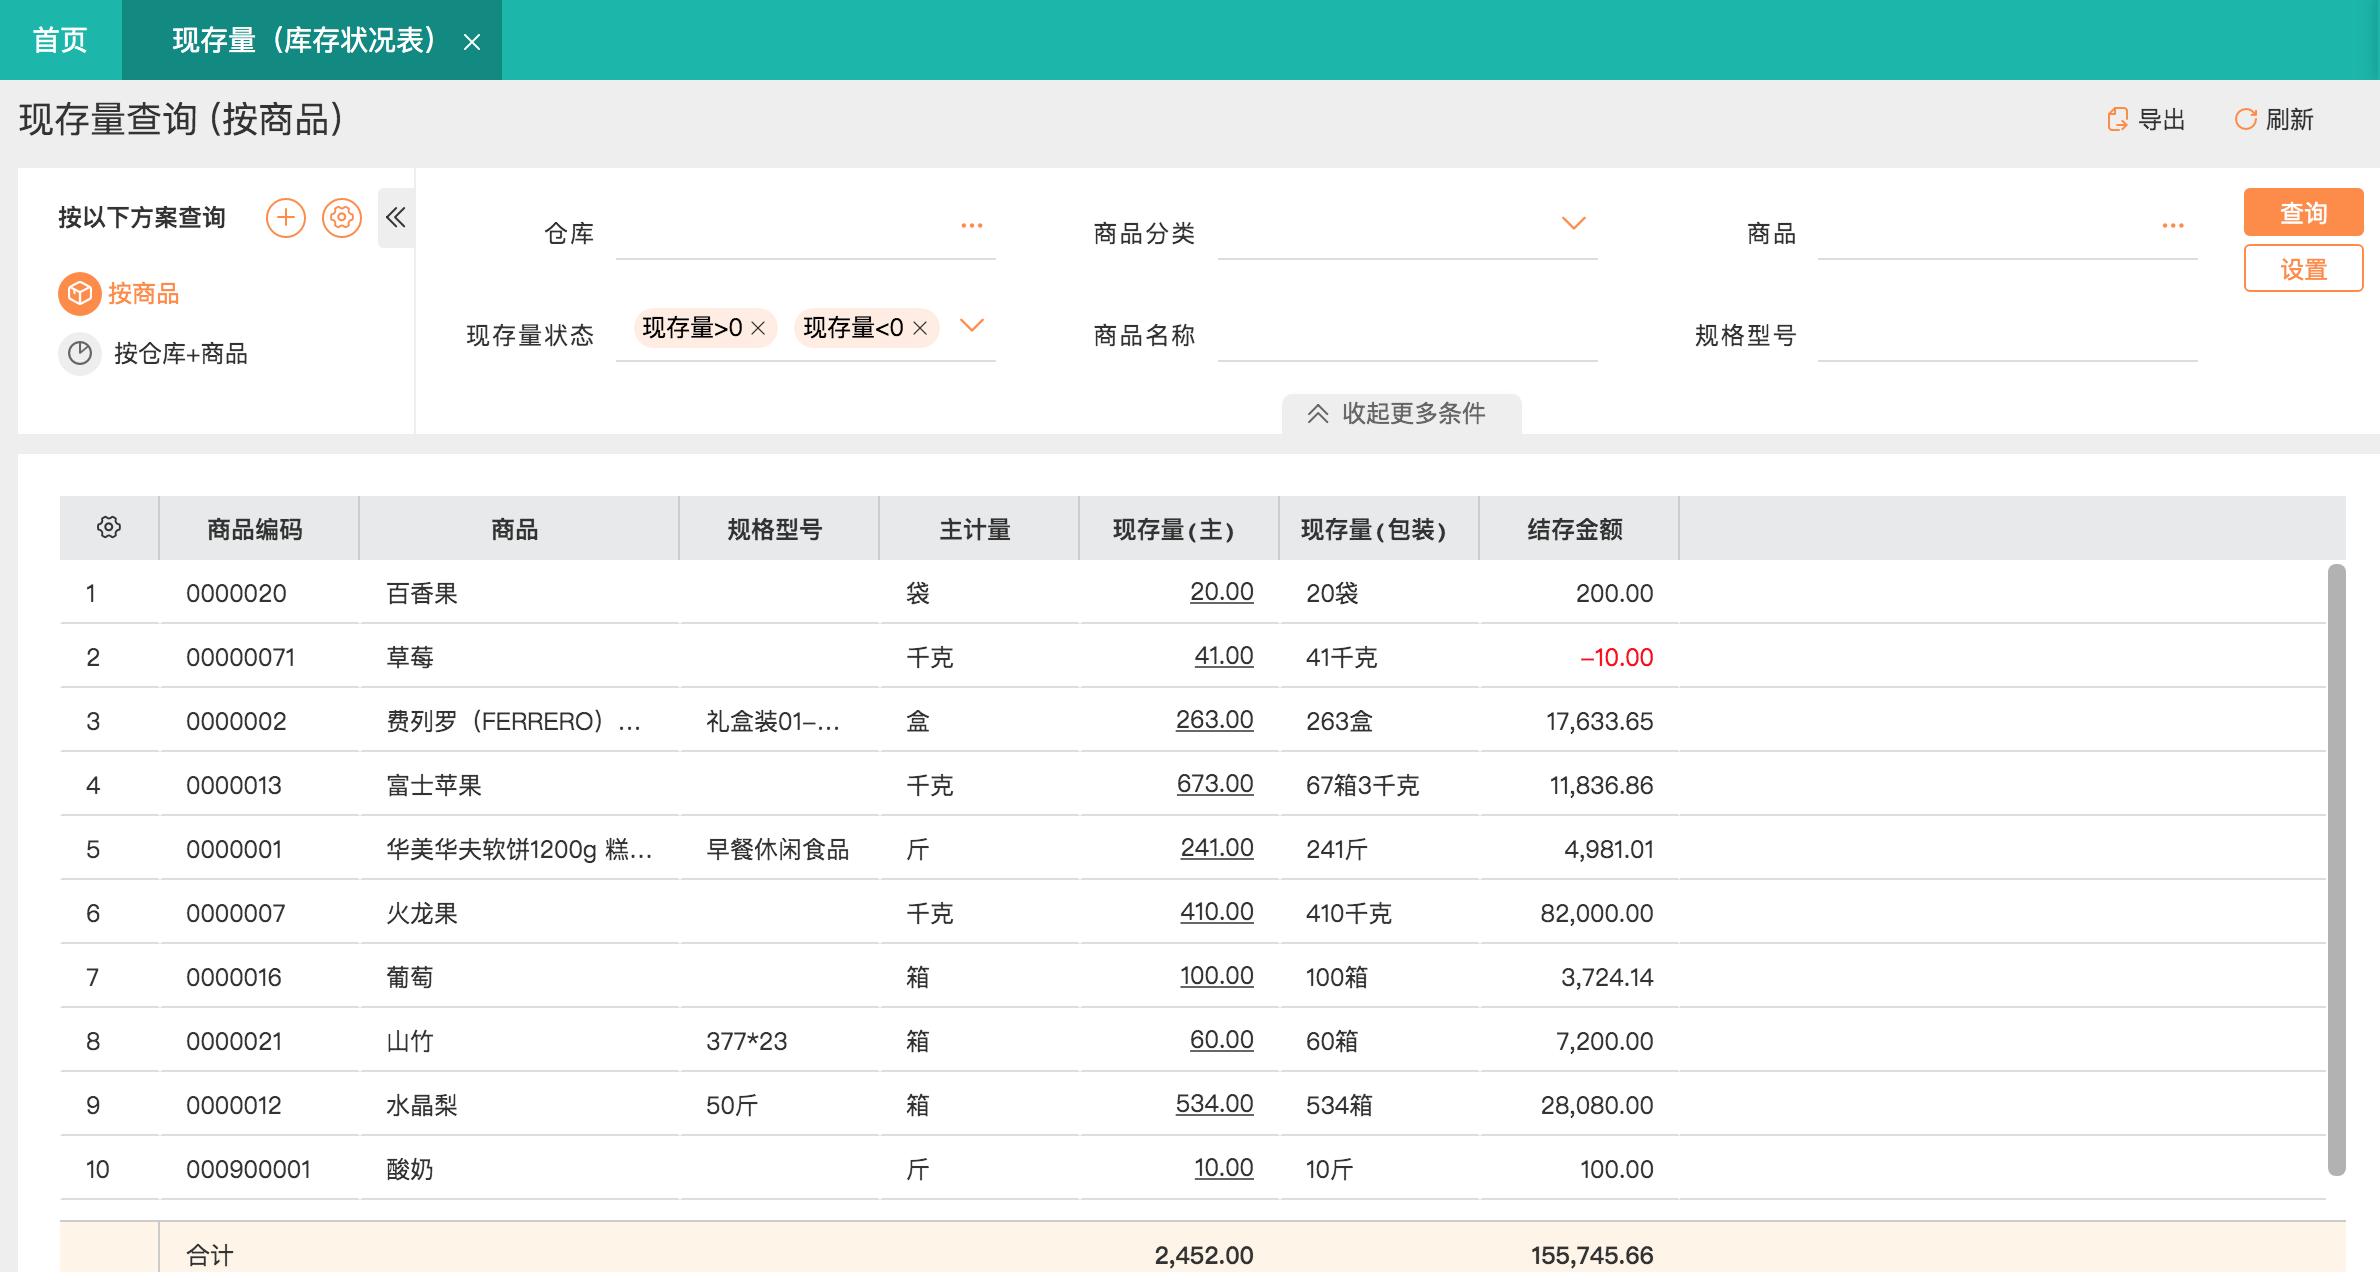Screen dimensions: 2380x1272
Task: Click the table settings gear icon in header row
Action: [x=109, y=529]
